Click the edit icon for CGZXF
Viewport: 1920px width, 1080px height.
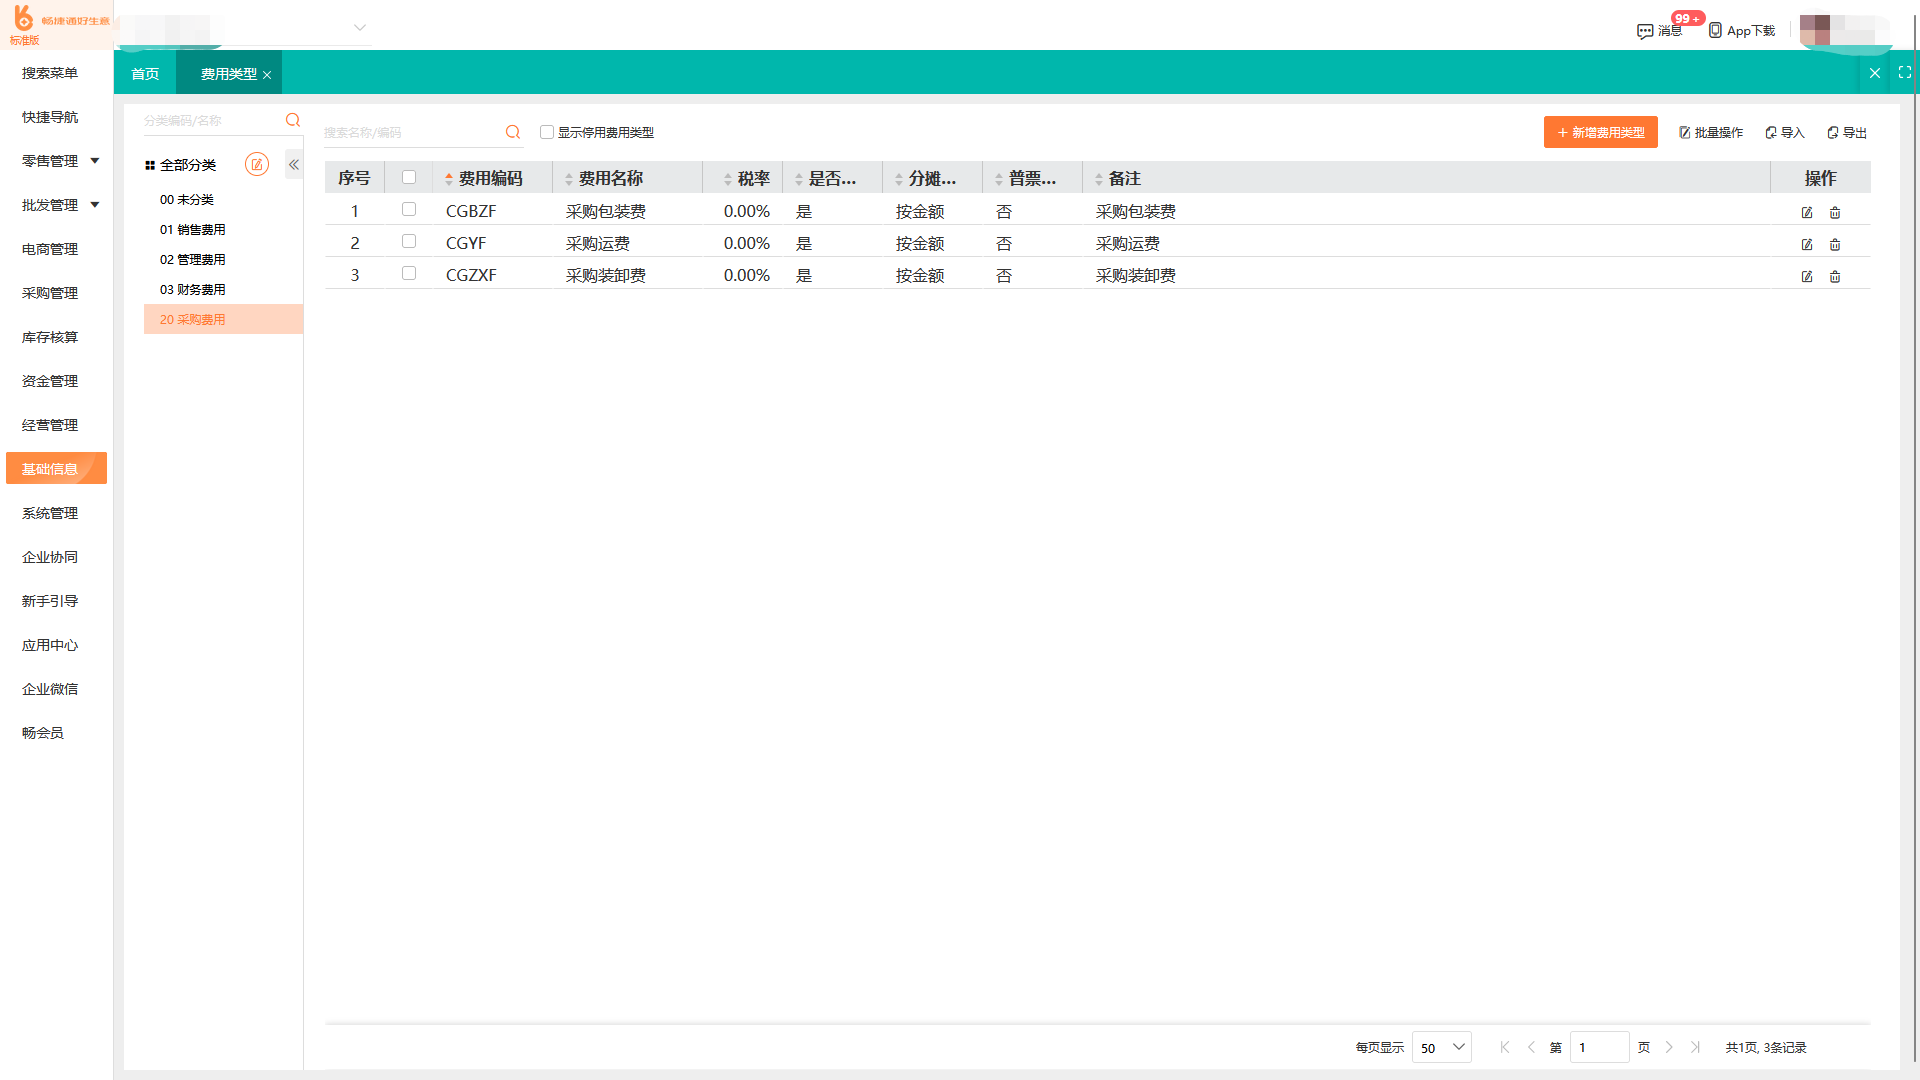(x=1807, y=274)
